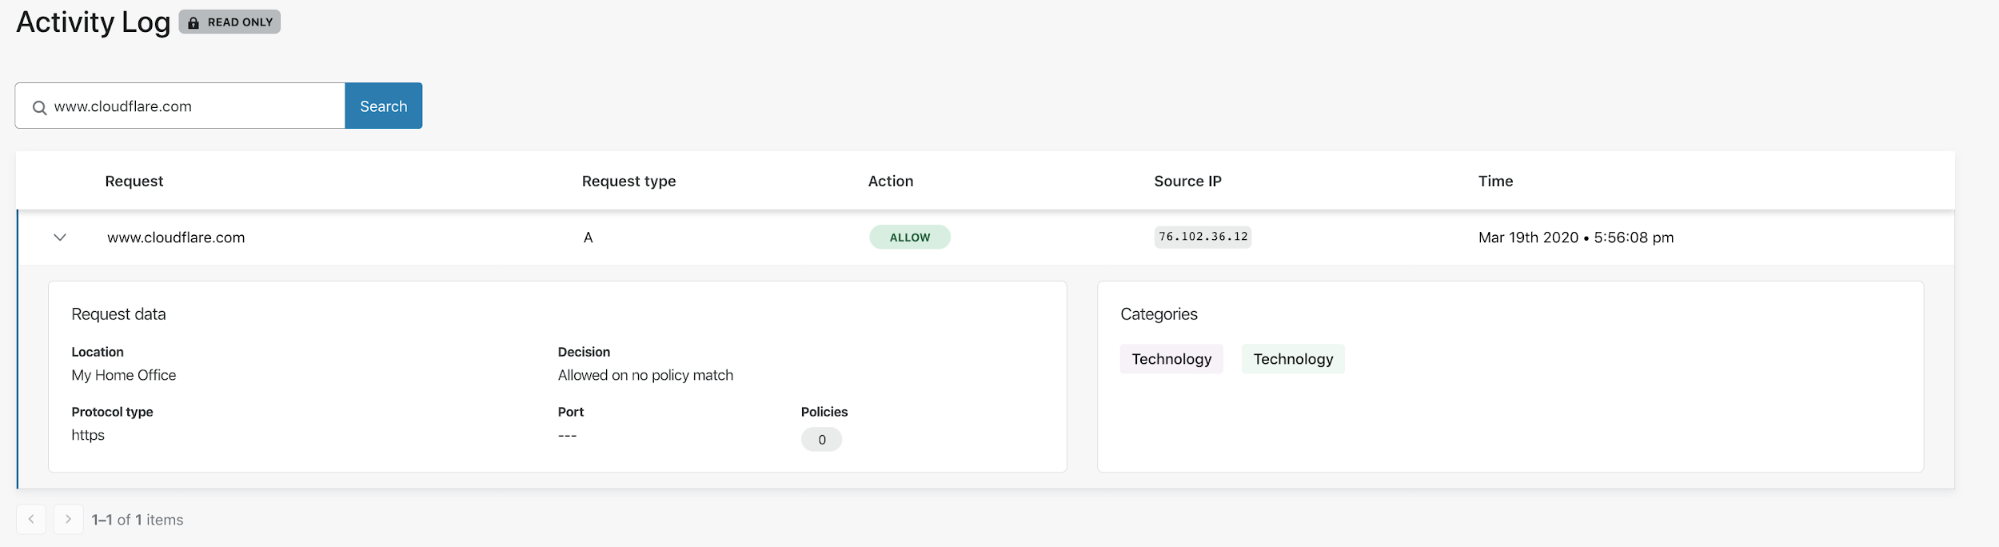This screenshot has width=1999, height=547.
Task: Select the first Technology category tag
Action: tap(1171, 359)
